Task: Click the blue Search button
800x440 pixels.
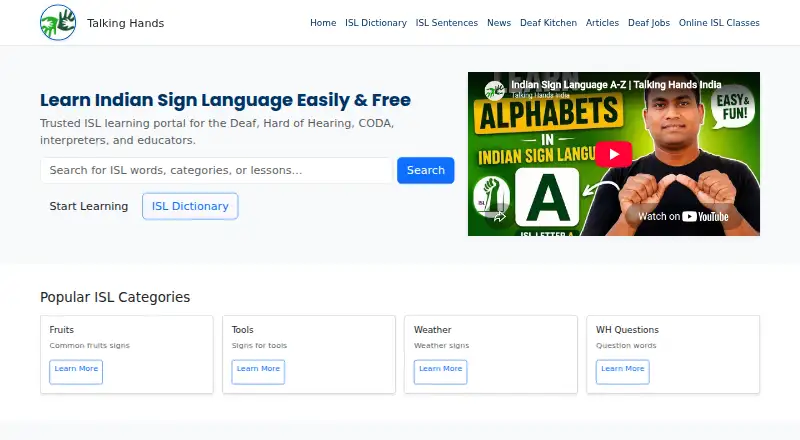Action: [x=426, y=170]
